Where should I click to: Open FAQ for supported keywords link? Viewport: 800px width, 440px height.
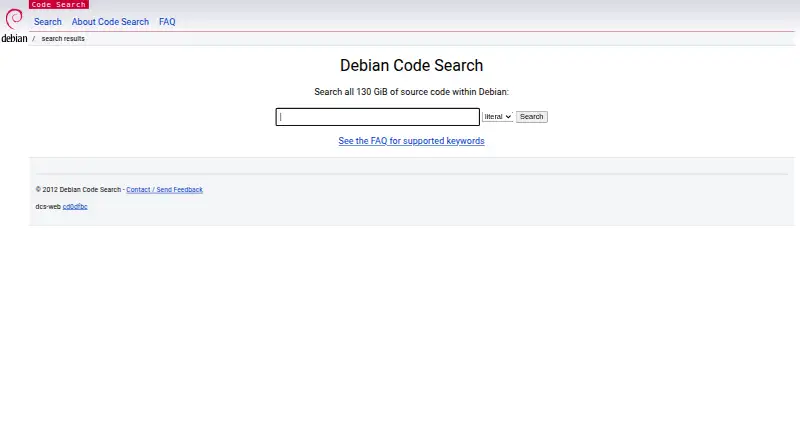[x=411, y=141]
